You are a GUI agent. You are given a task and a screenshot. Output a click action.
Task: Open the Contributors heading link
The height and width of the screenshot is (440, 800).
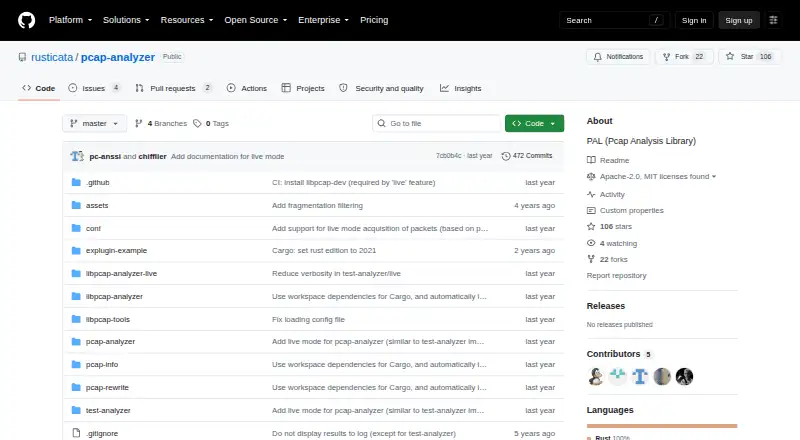click(619, 354)
